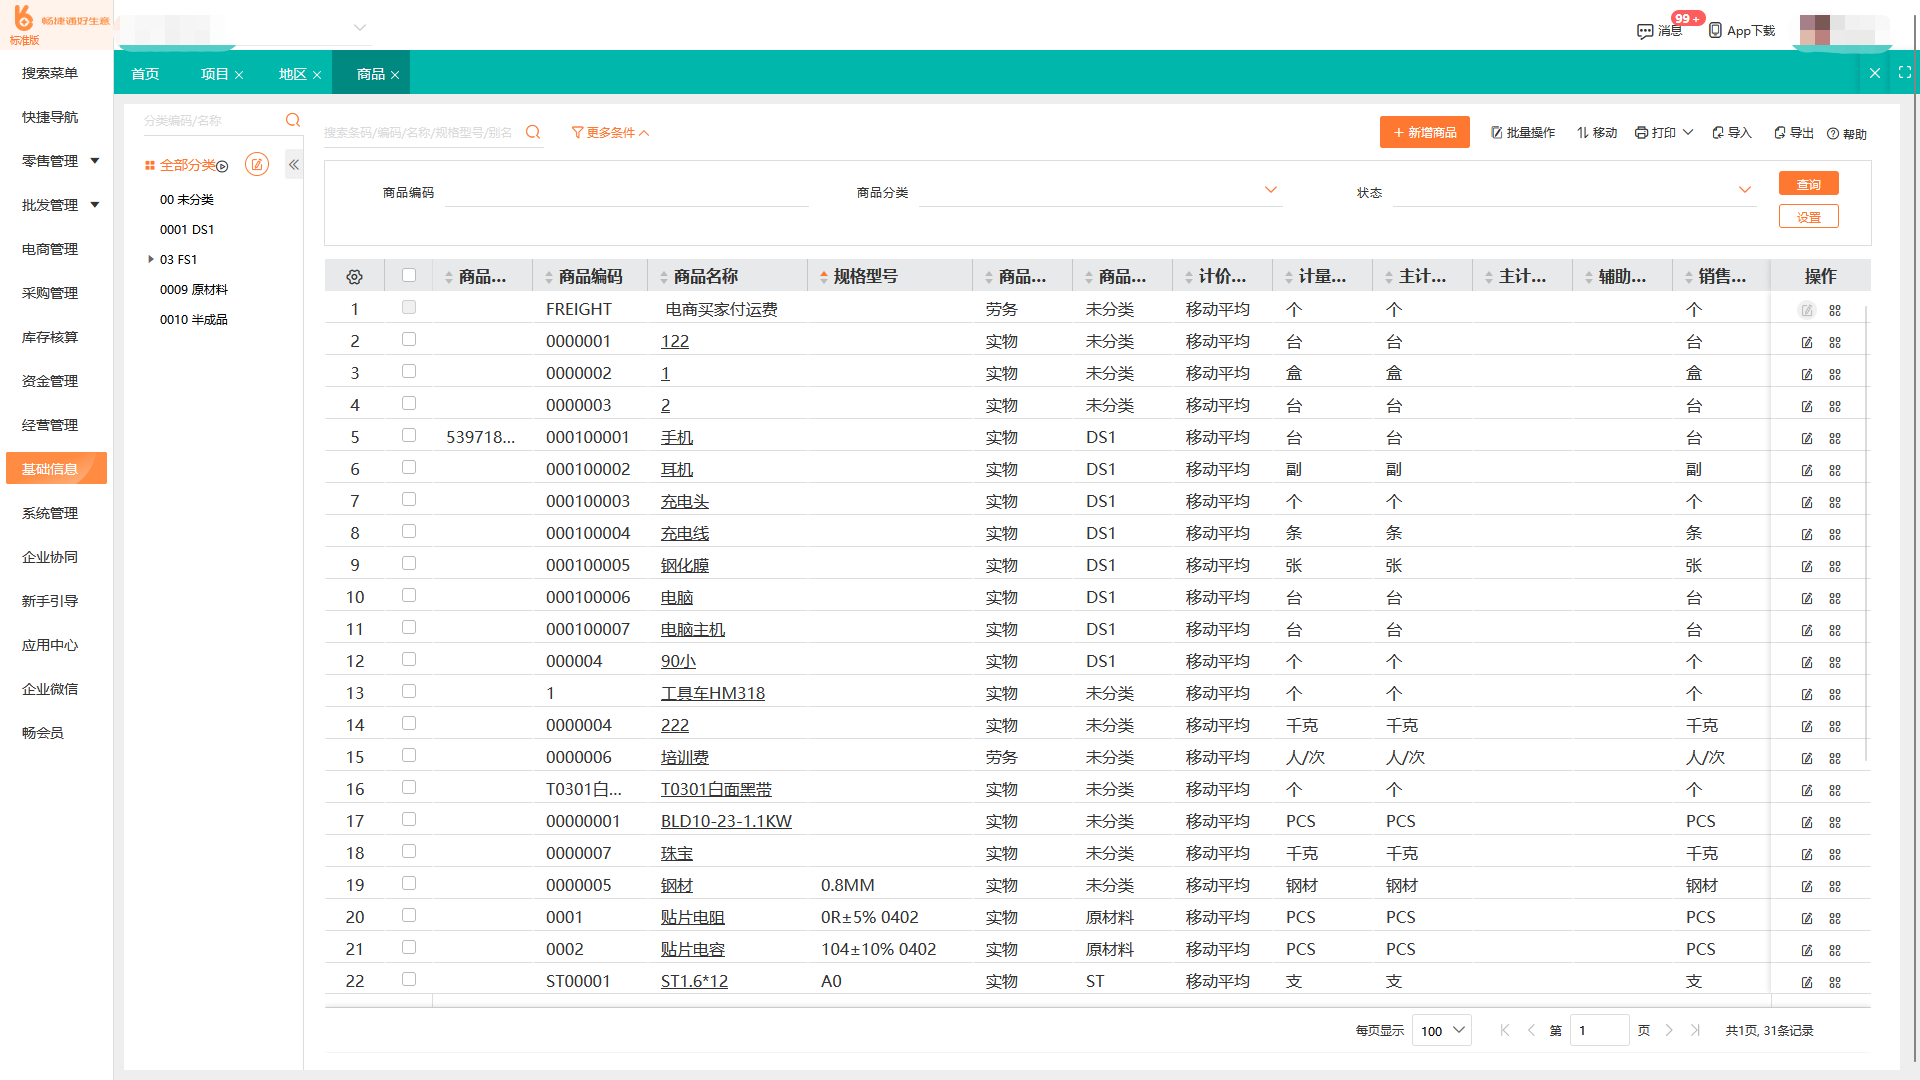This screenshot has height=1080, width=1920.
Task: Open 基础信息 left sidebar menu
Action: pyautogui.click(x=53, y=468)
